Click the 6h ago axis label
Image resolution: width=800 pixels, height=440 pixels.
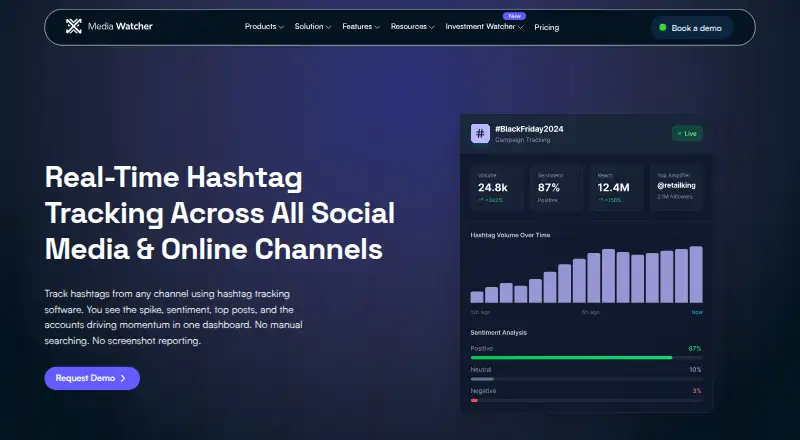(590, 312)
